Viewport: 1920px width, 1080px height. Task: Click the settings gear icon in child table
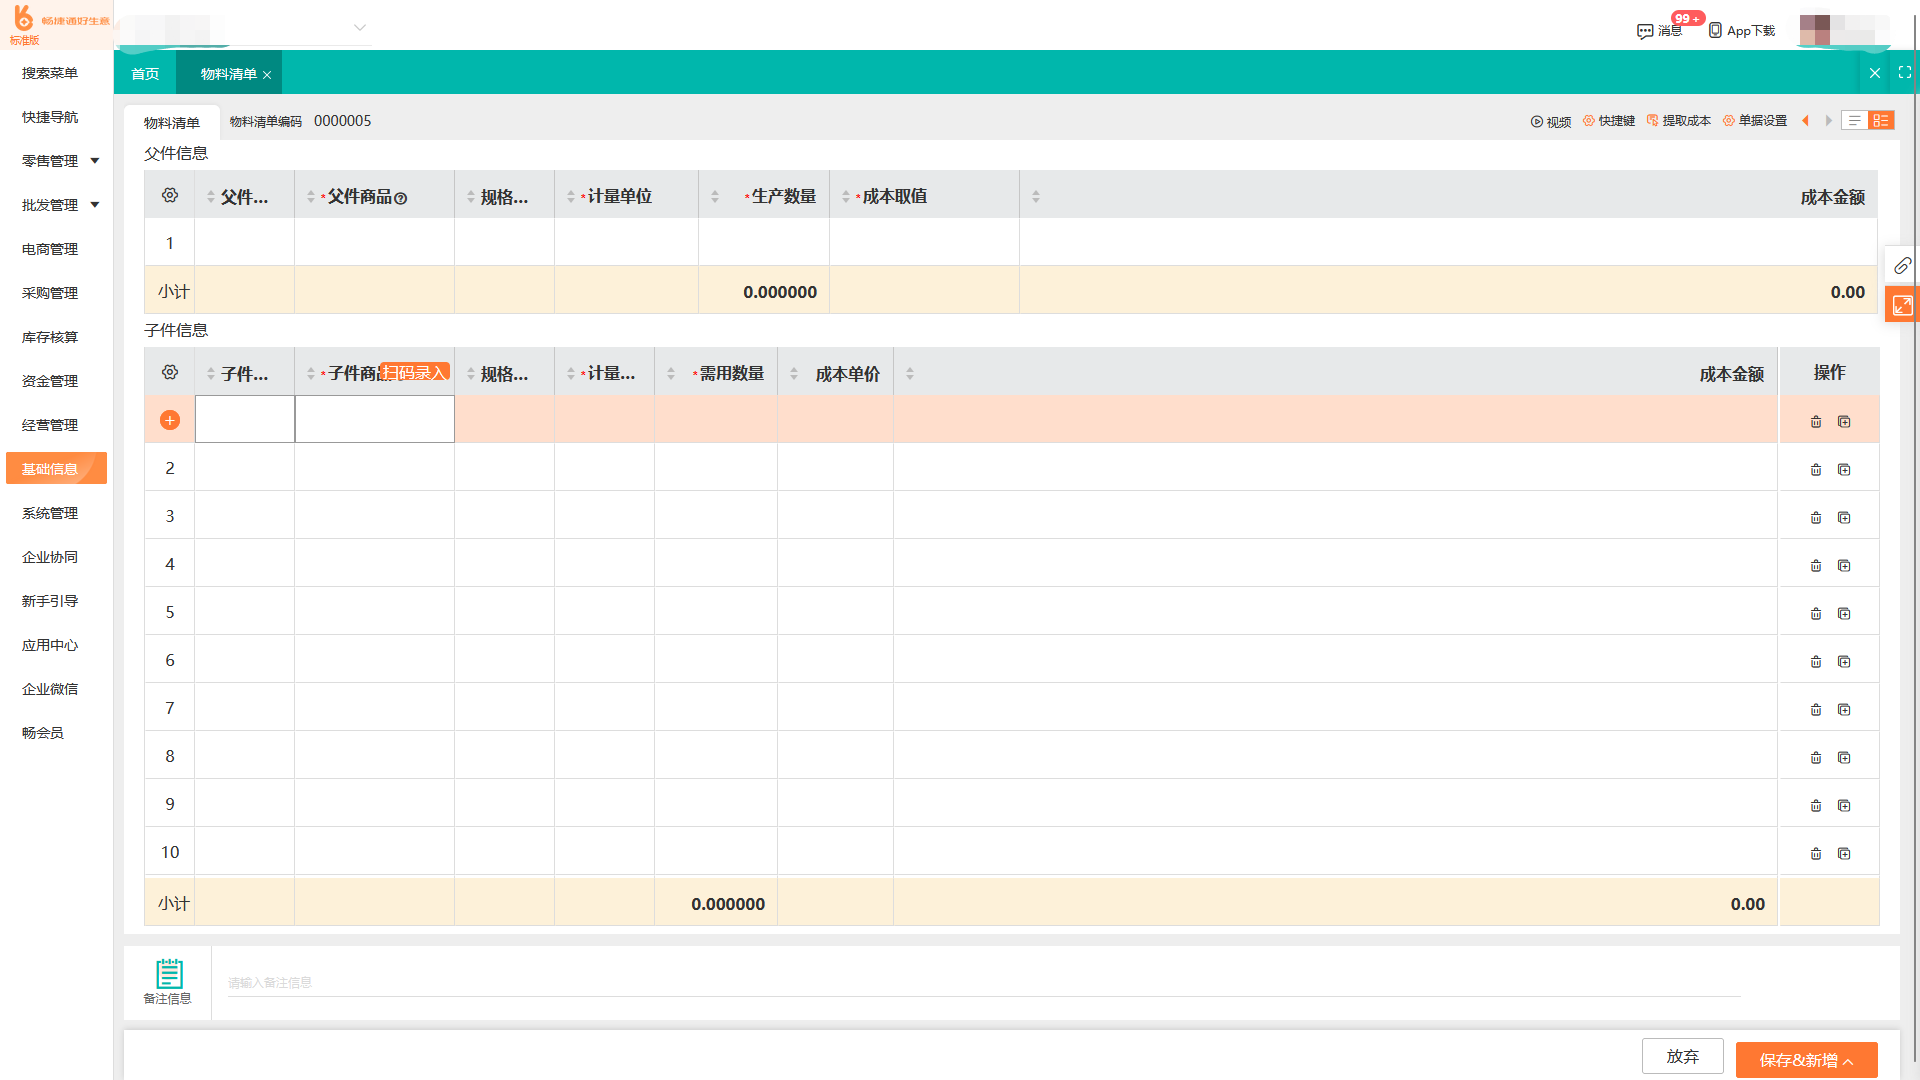pos(169,373)
